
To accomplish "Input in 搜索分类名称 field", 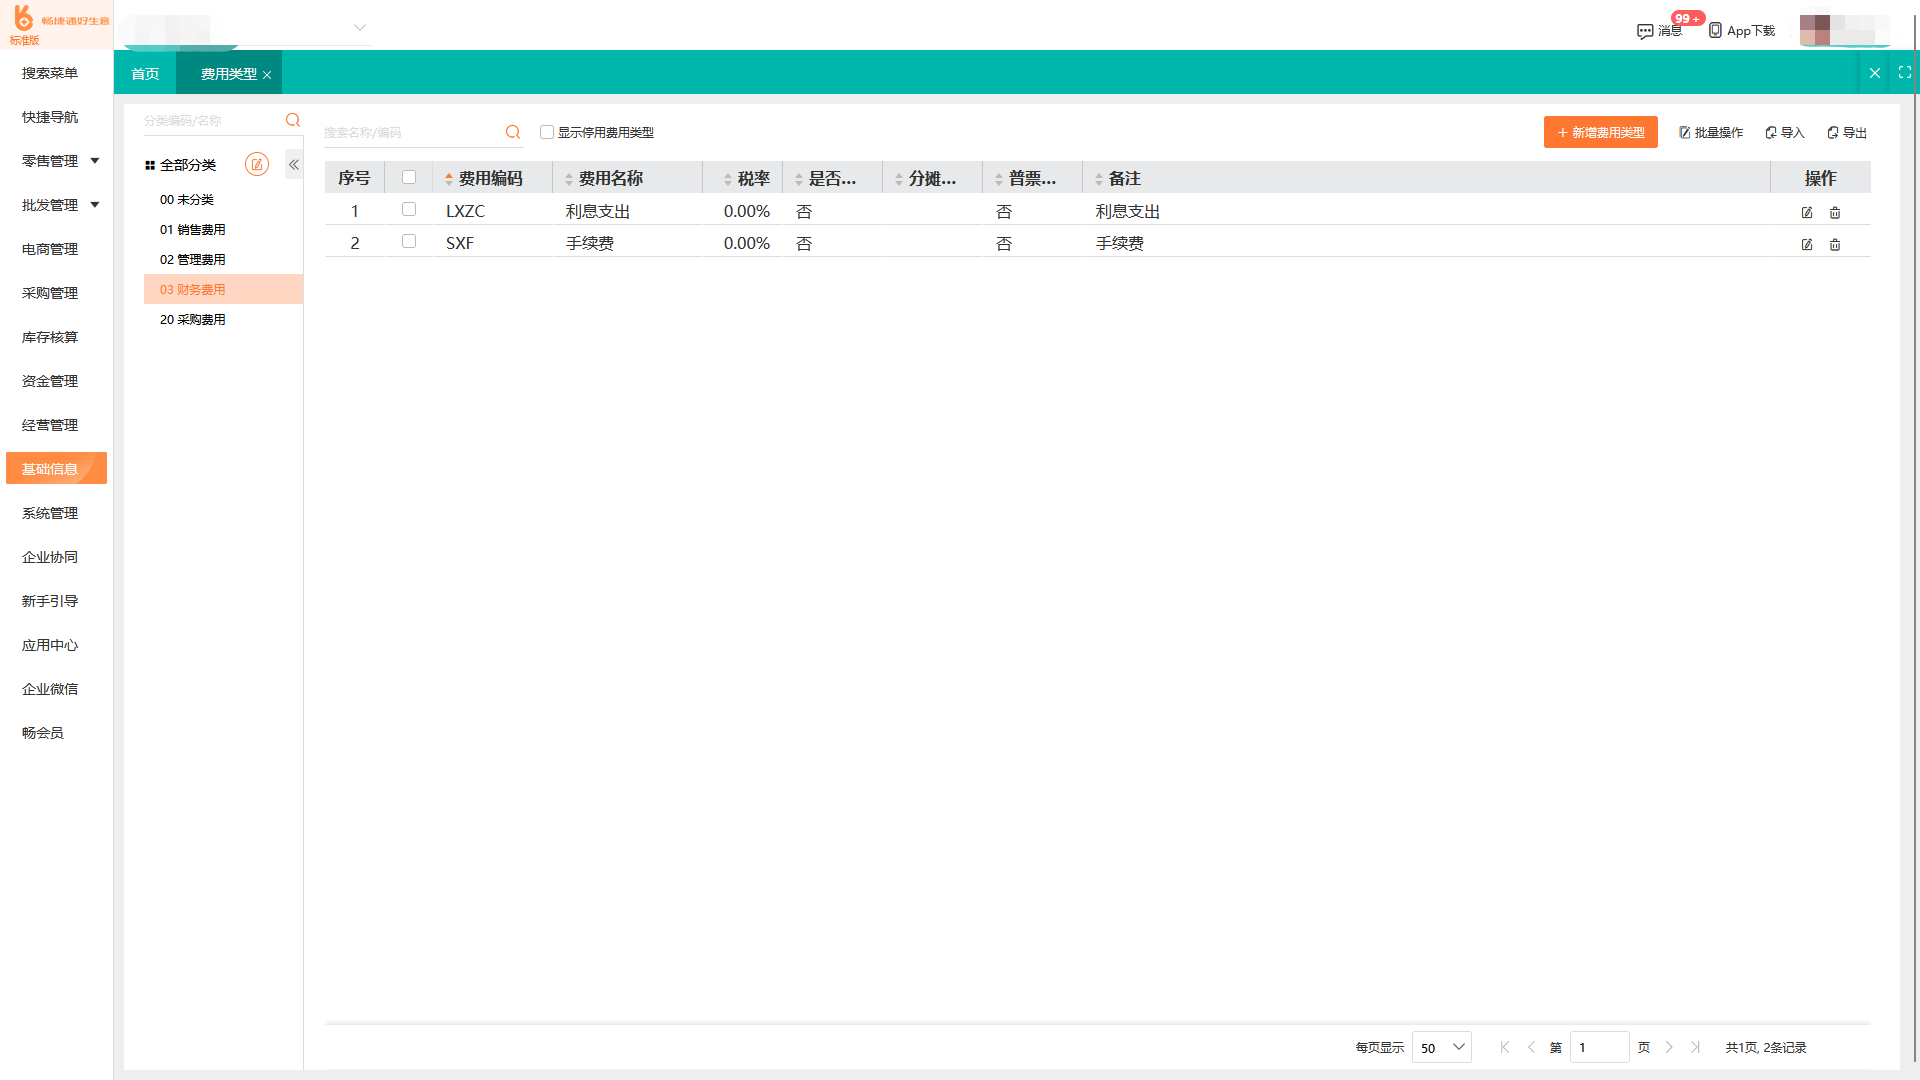I will pyautogui.click(x=211, y=120).
